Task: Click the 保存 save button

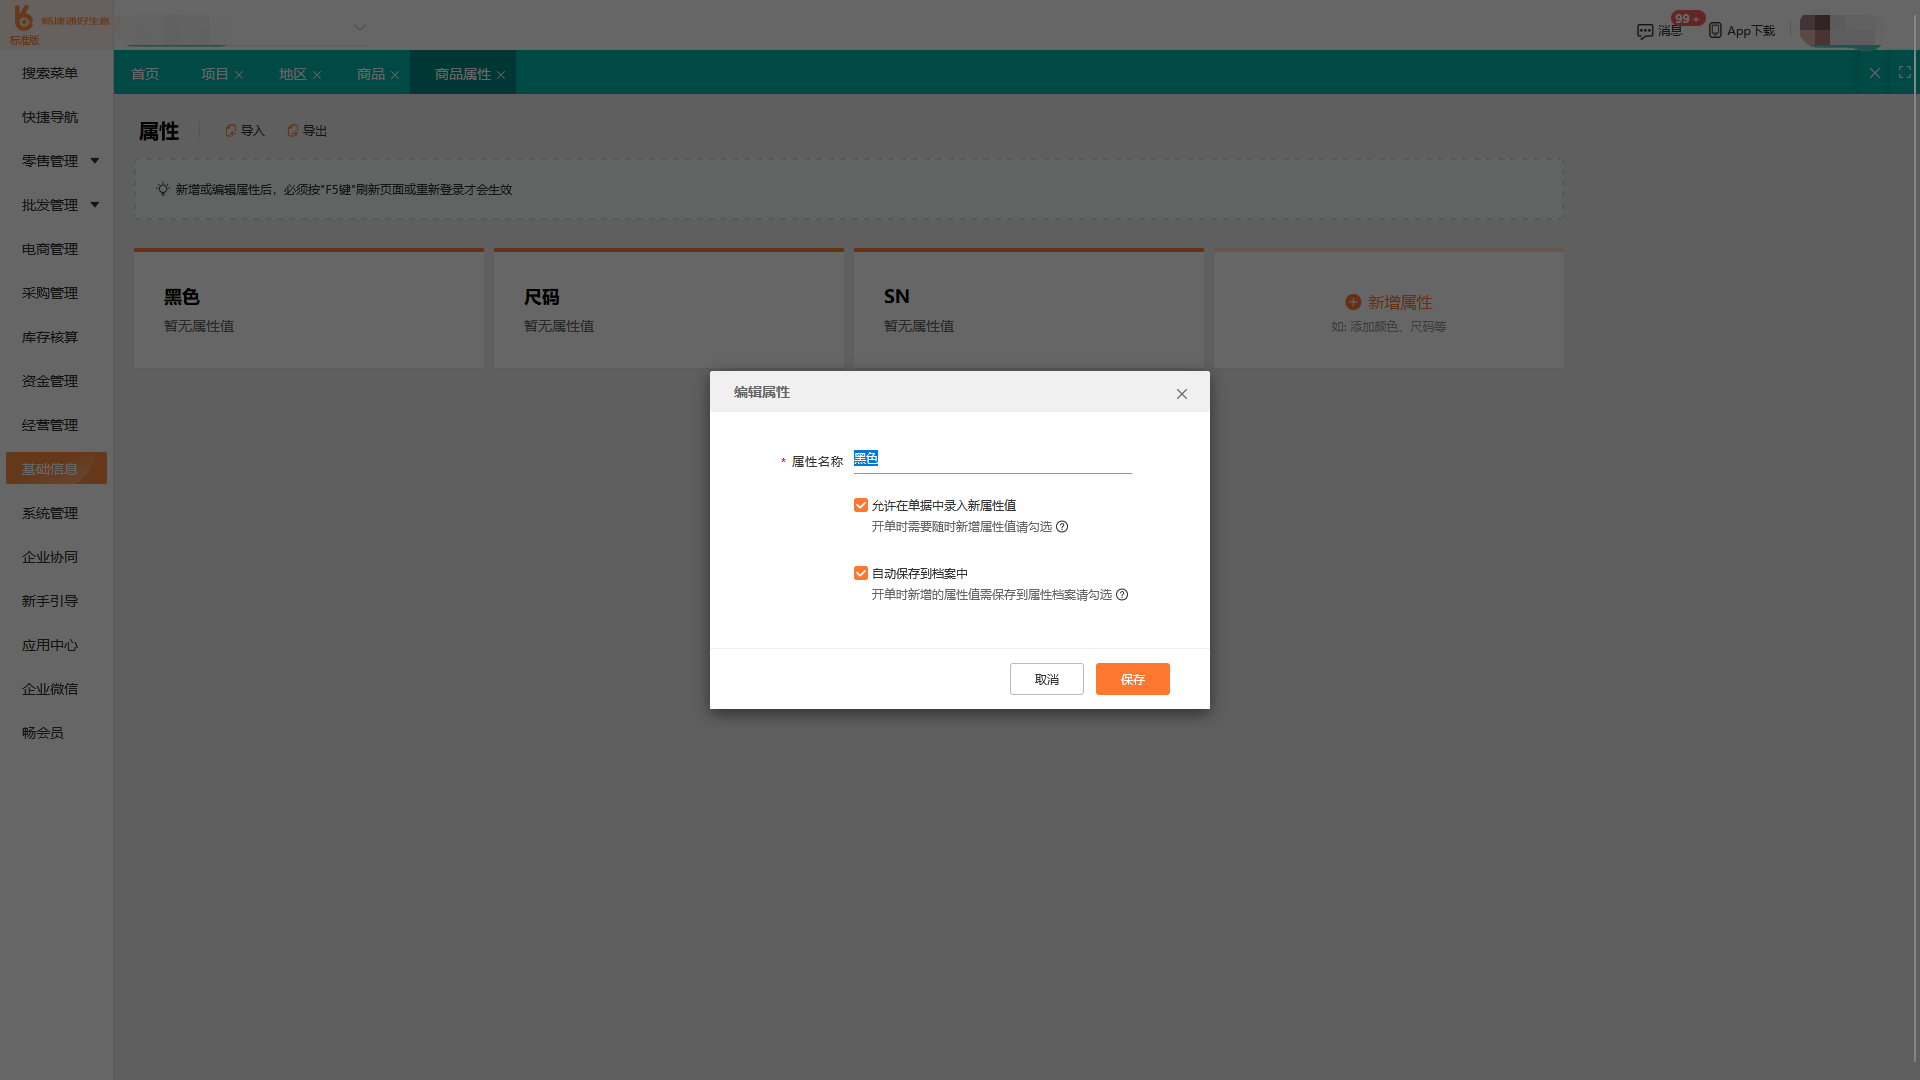Action: (1131, 679)
